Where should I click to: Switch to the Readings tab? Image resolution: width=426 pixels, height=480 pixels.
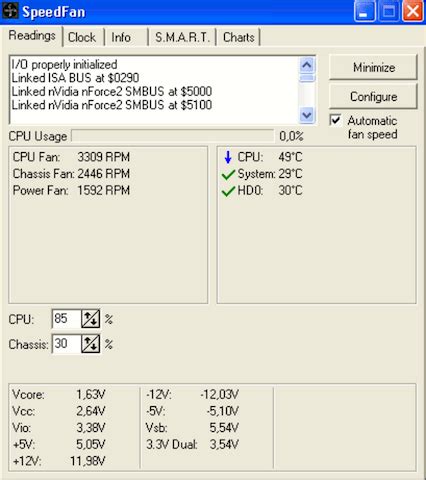coord(32,35)
